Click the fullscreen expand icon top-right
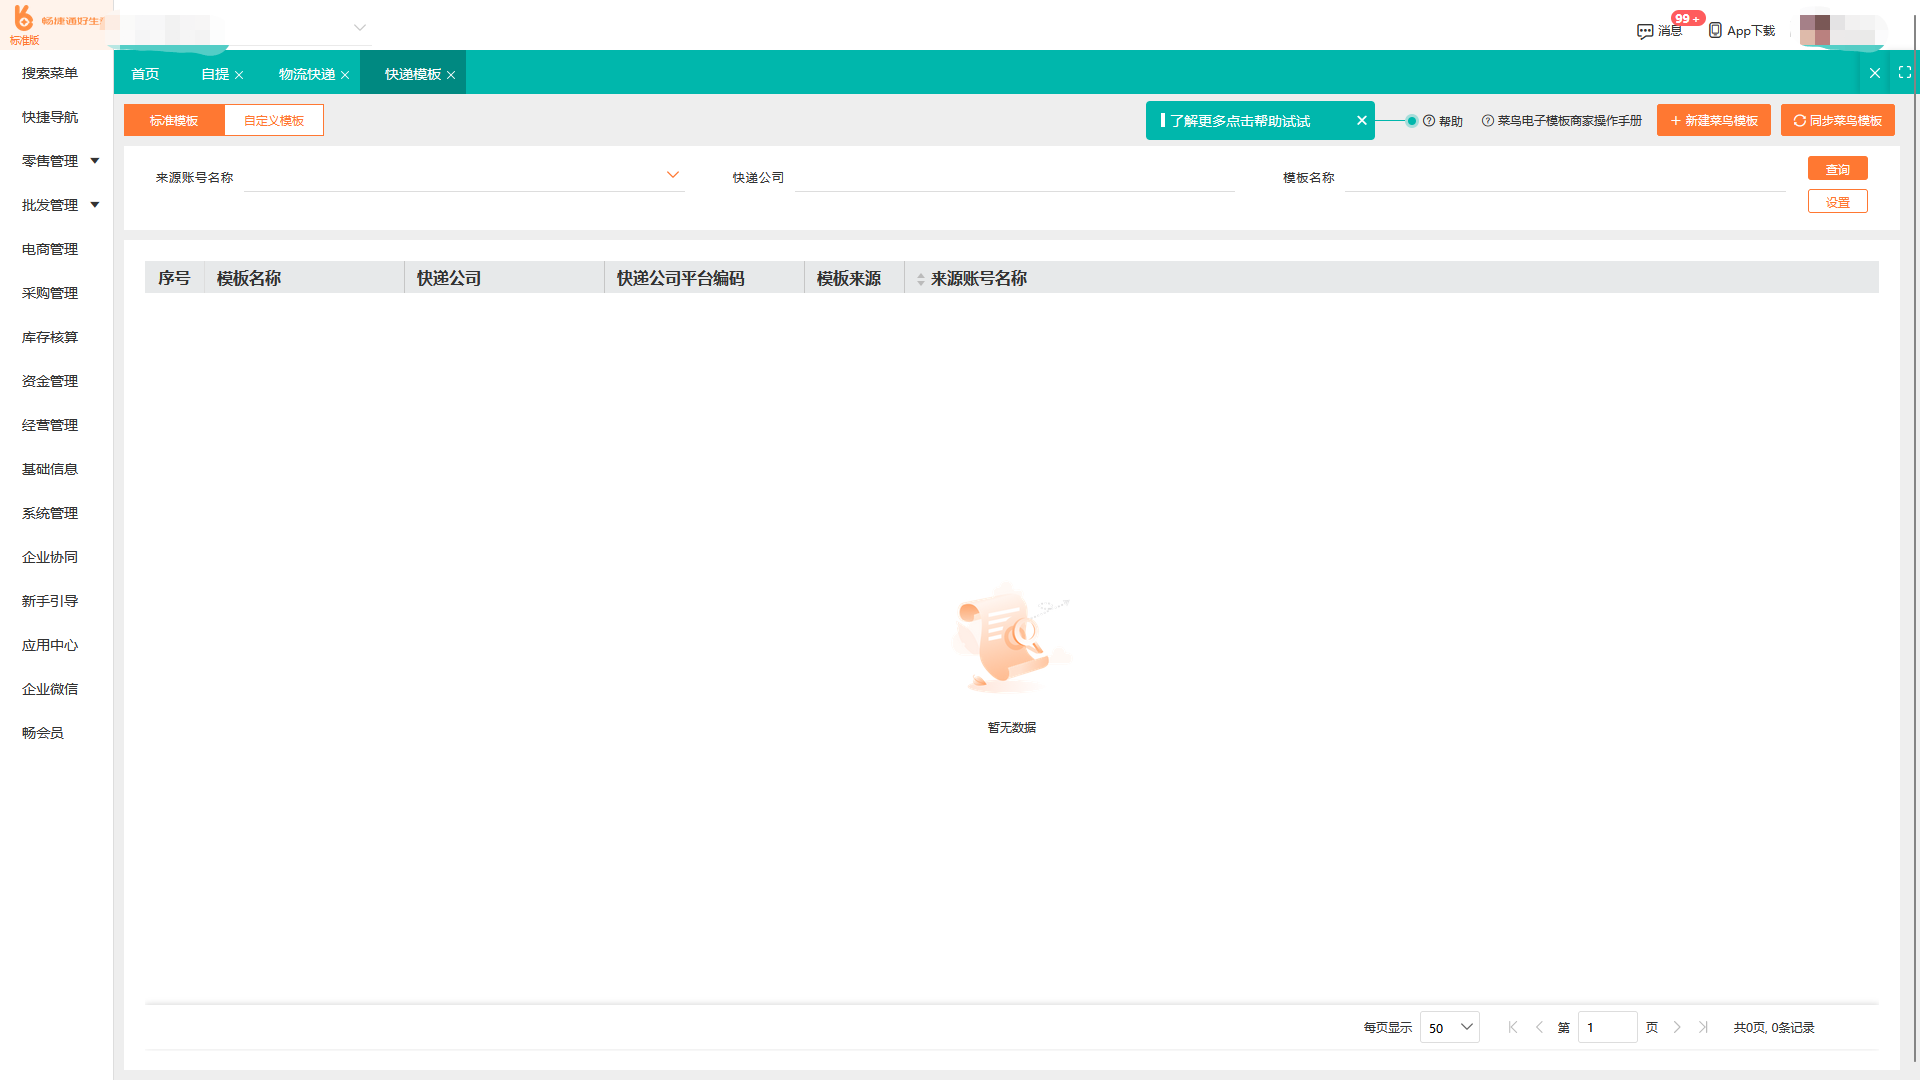Viewport: 1920px width, 1080px height. click(1904, 71)
